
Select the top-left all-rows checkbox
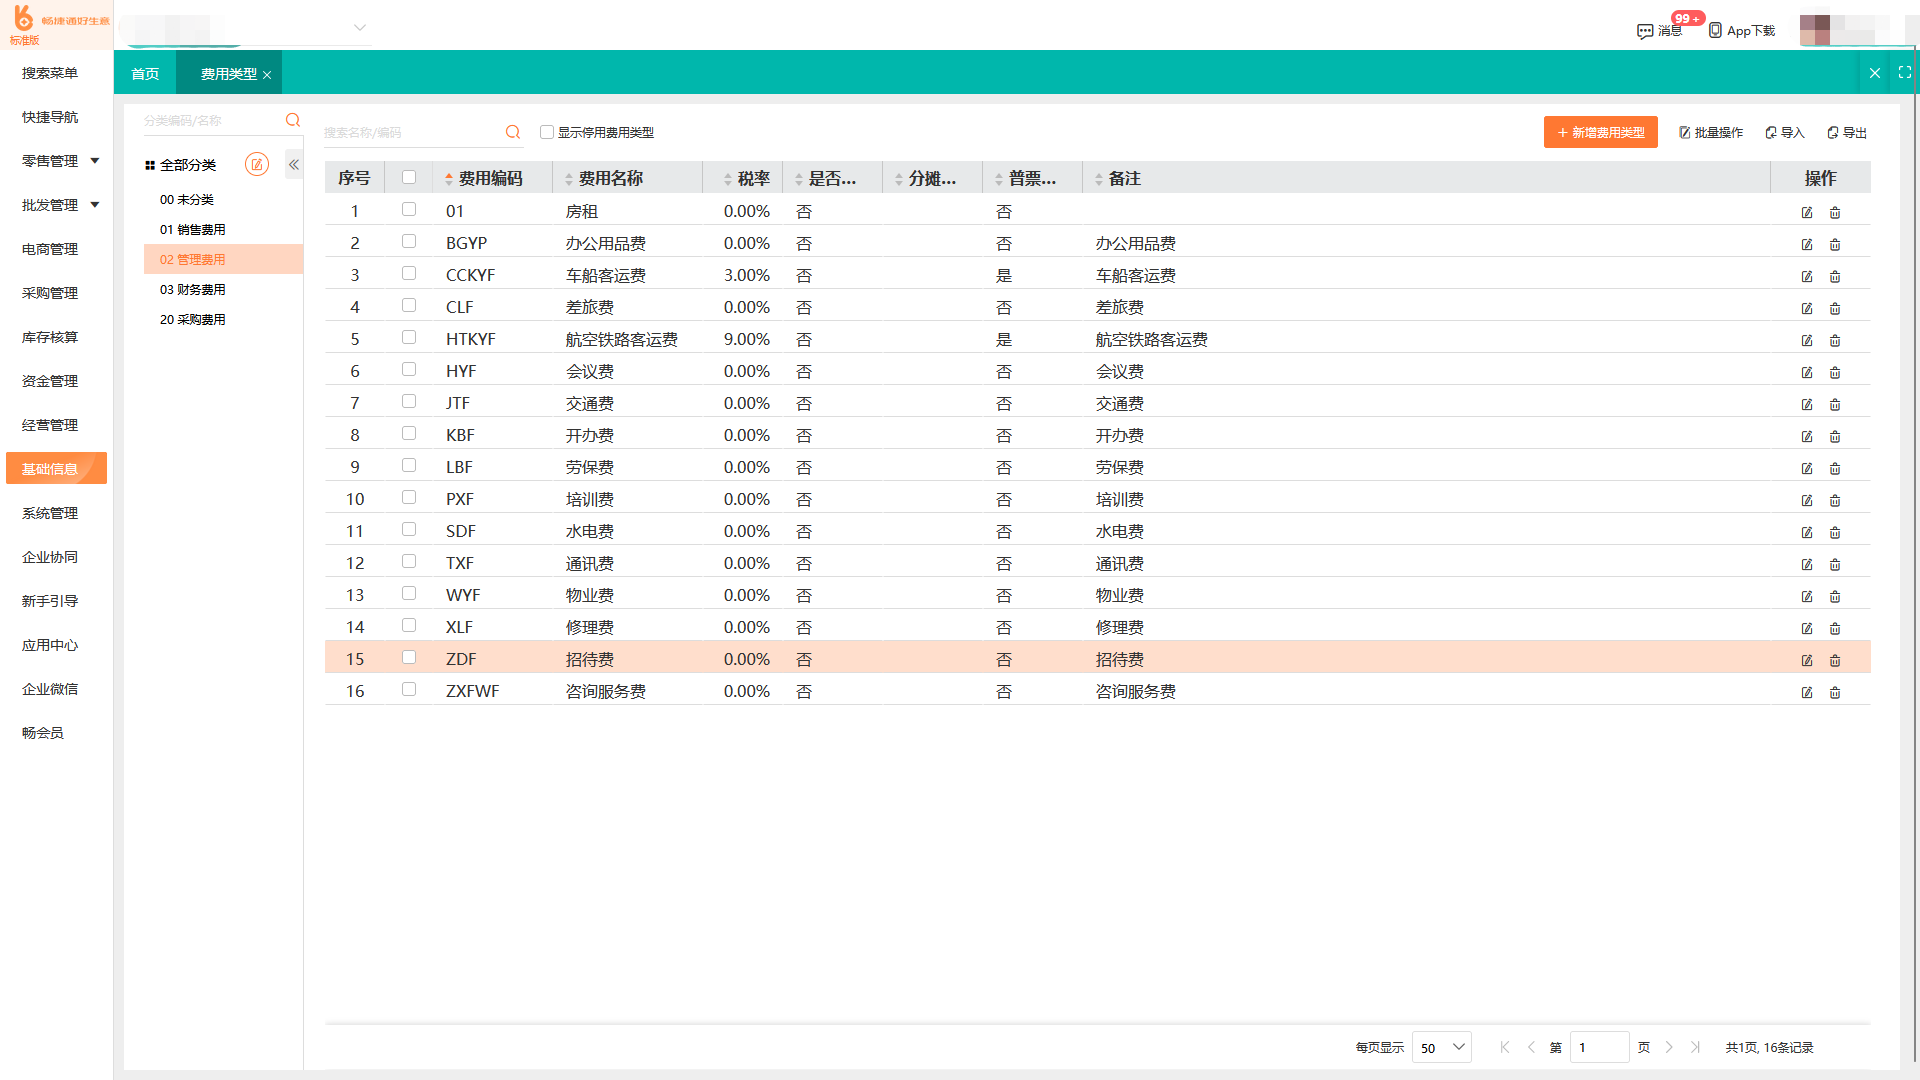[409, 178]
